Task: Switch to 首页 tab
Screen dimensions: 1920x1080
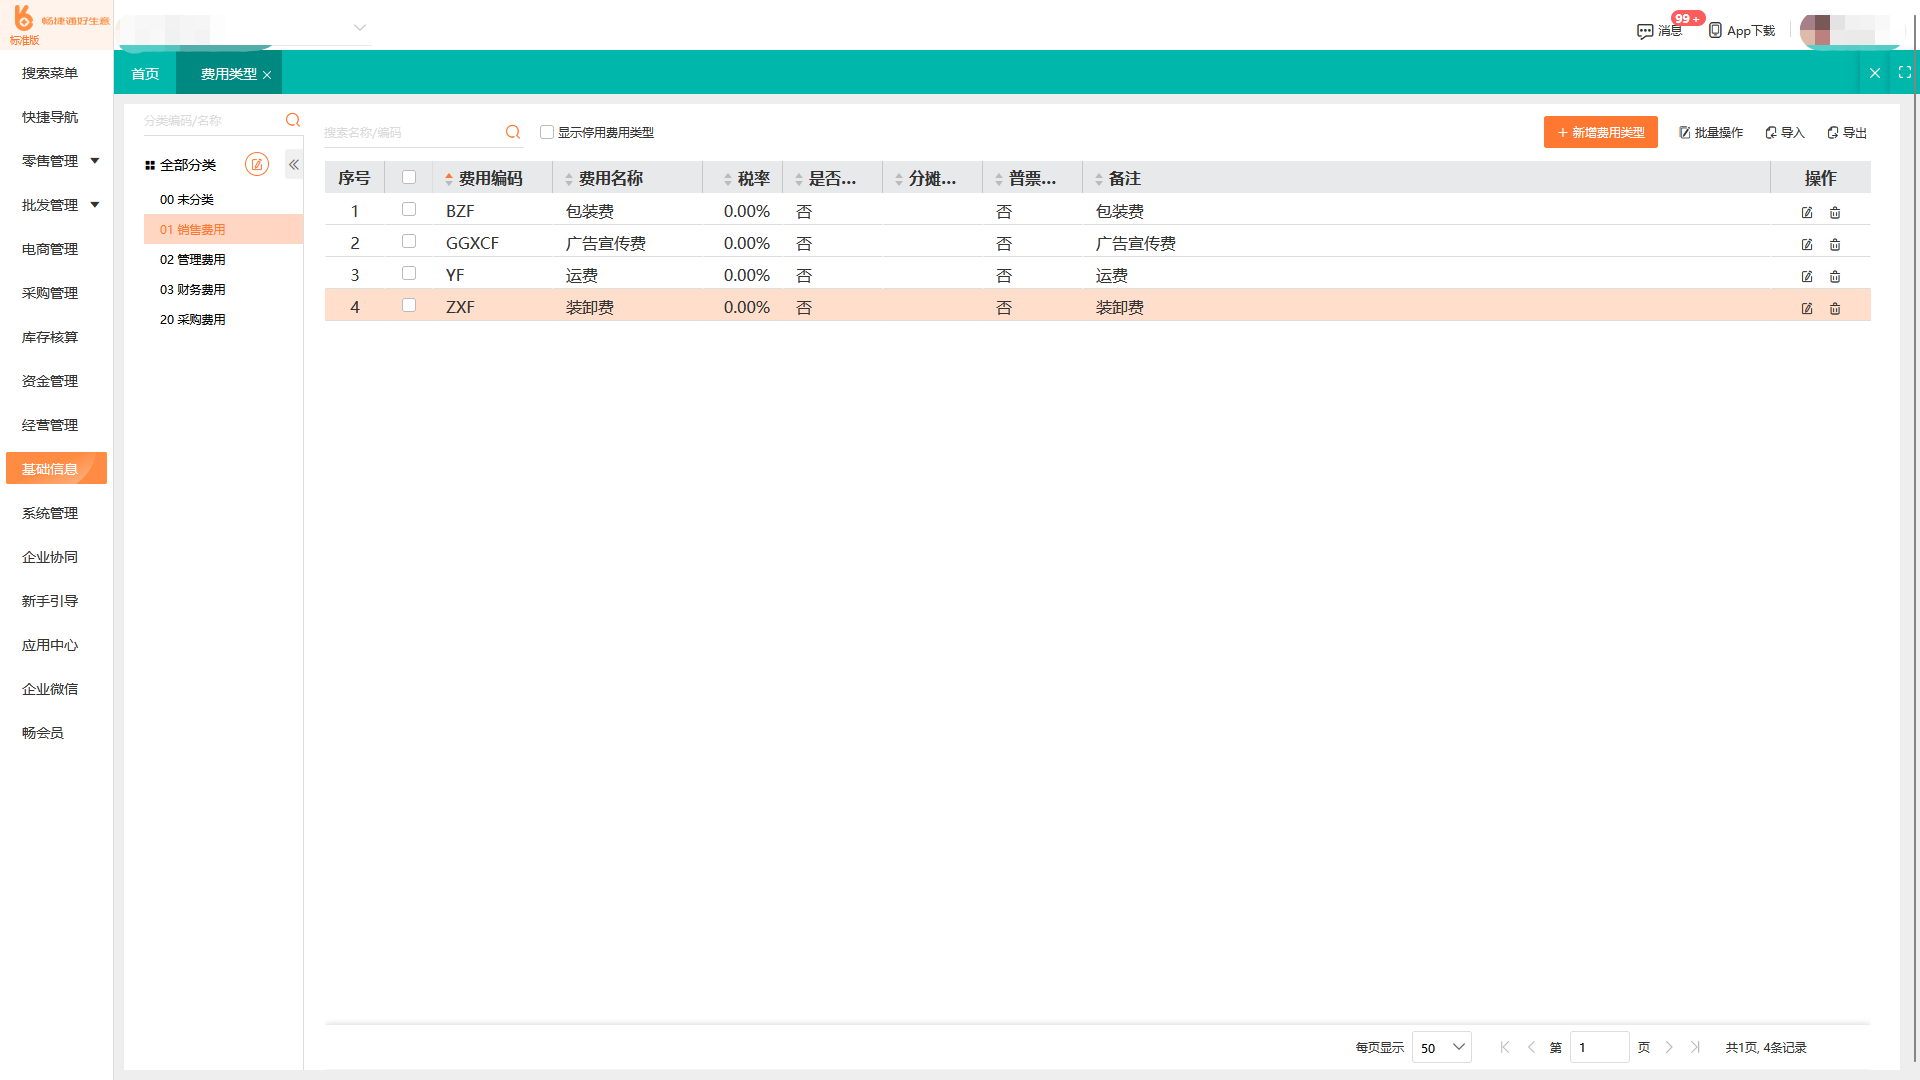Action: (145, 74)
